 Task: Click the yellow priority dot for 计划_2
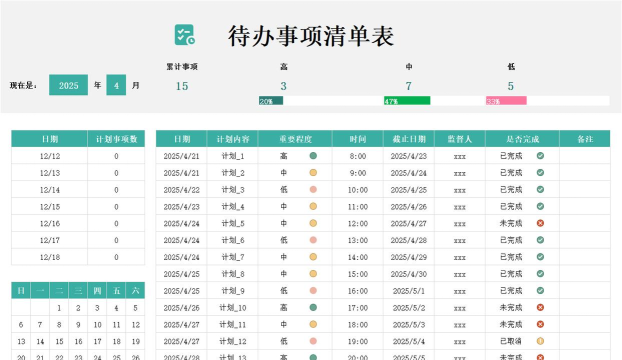pos(313,172)
